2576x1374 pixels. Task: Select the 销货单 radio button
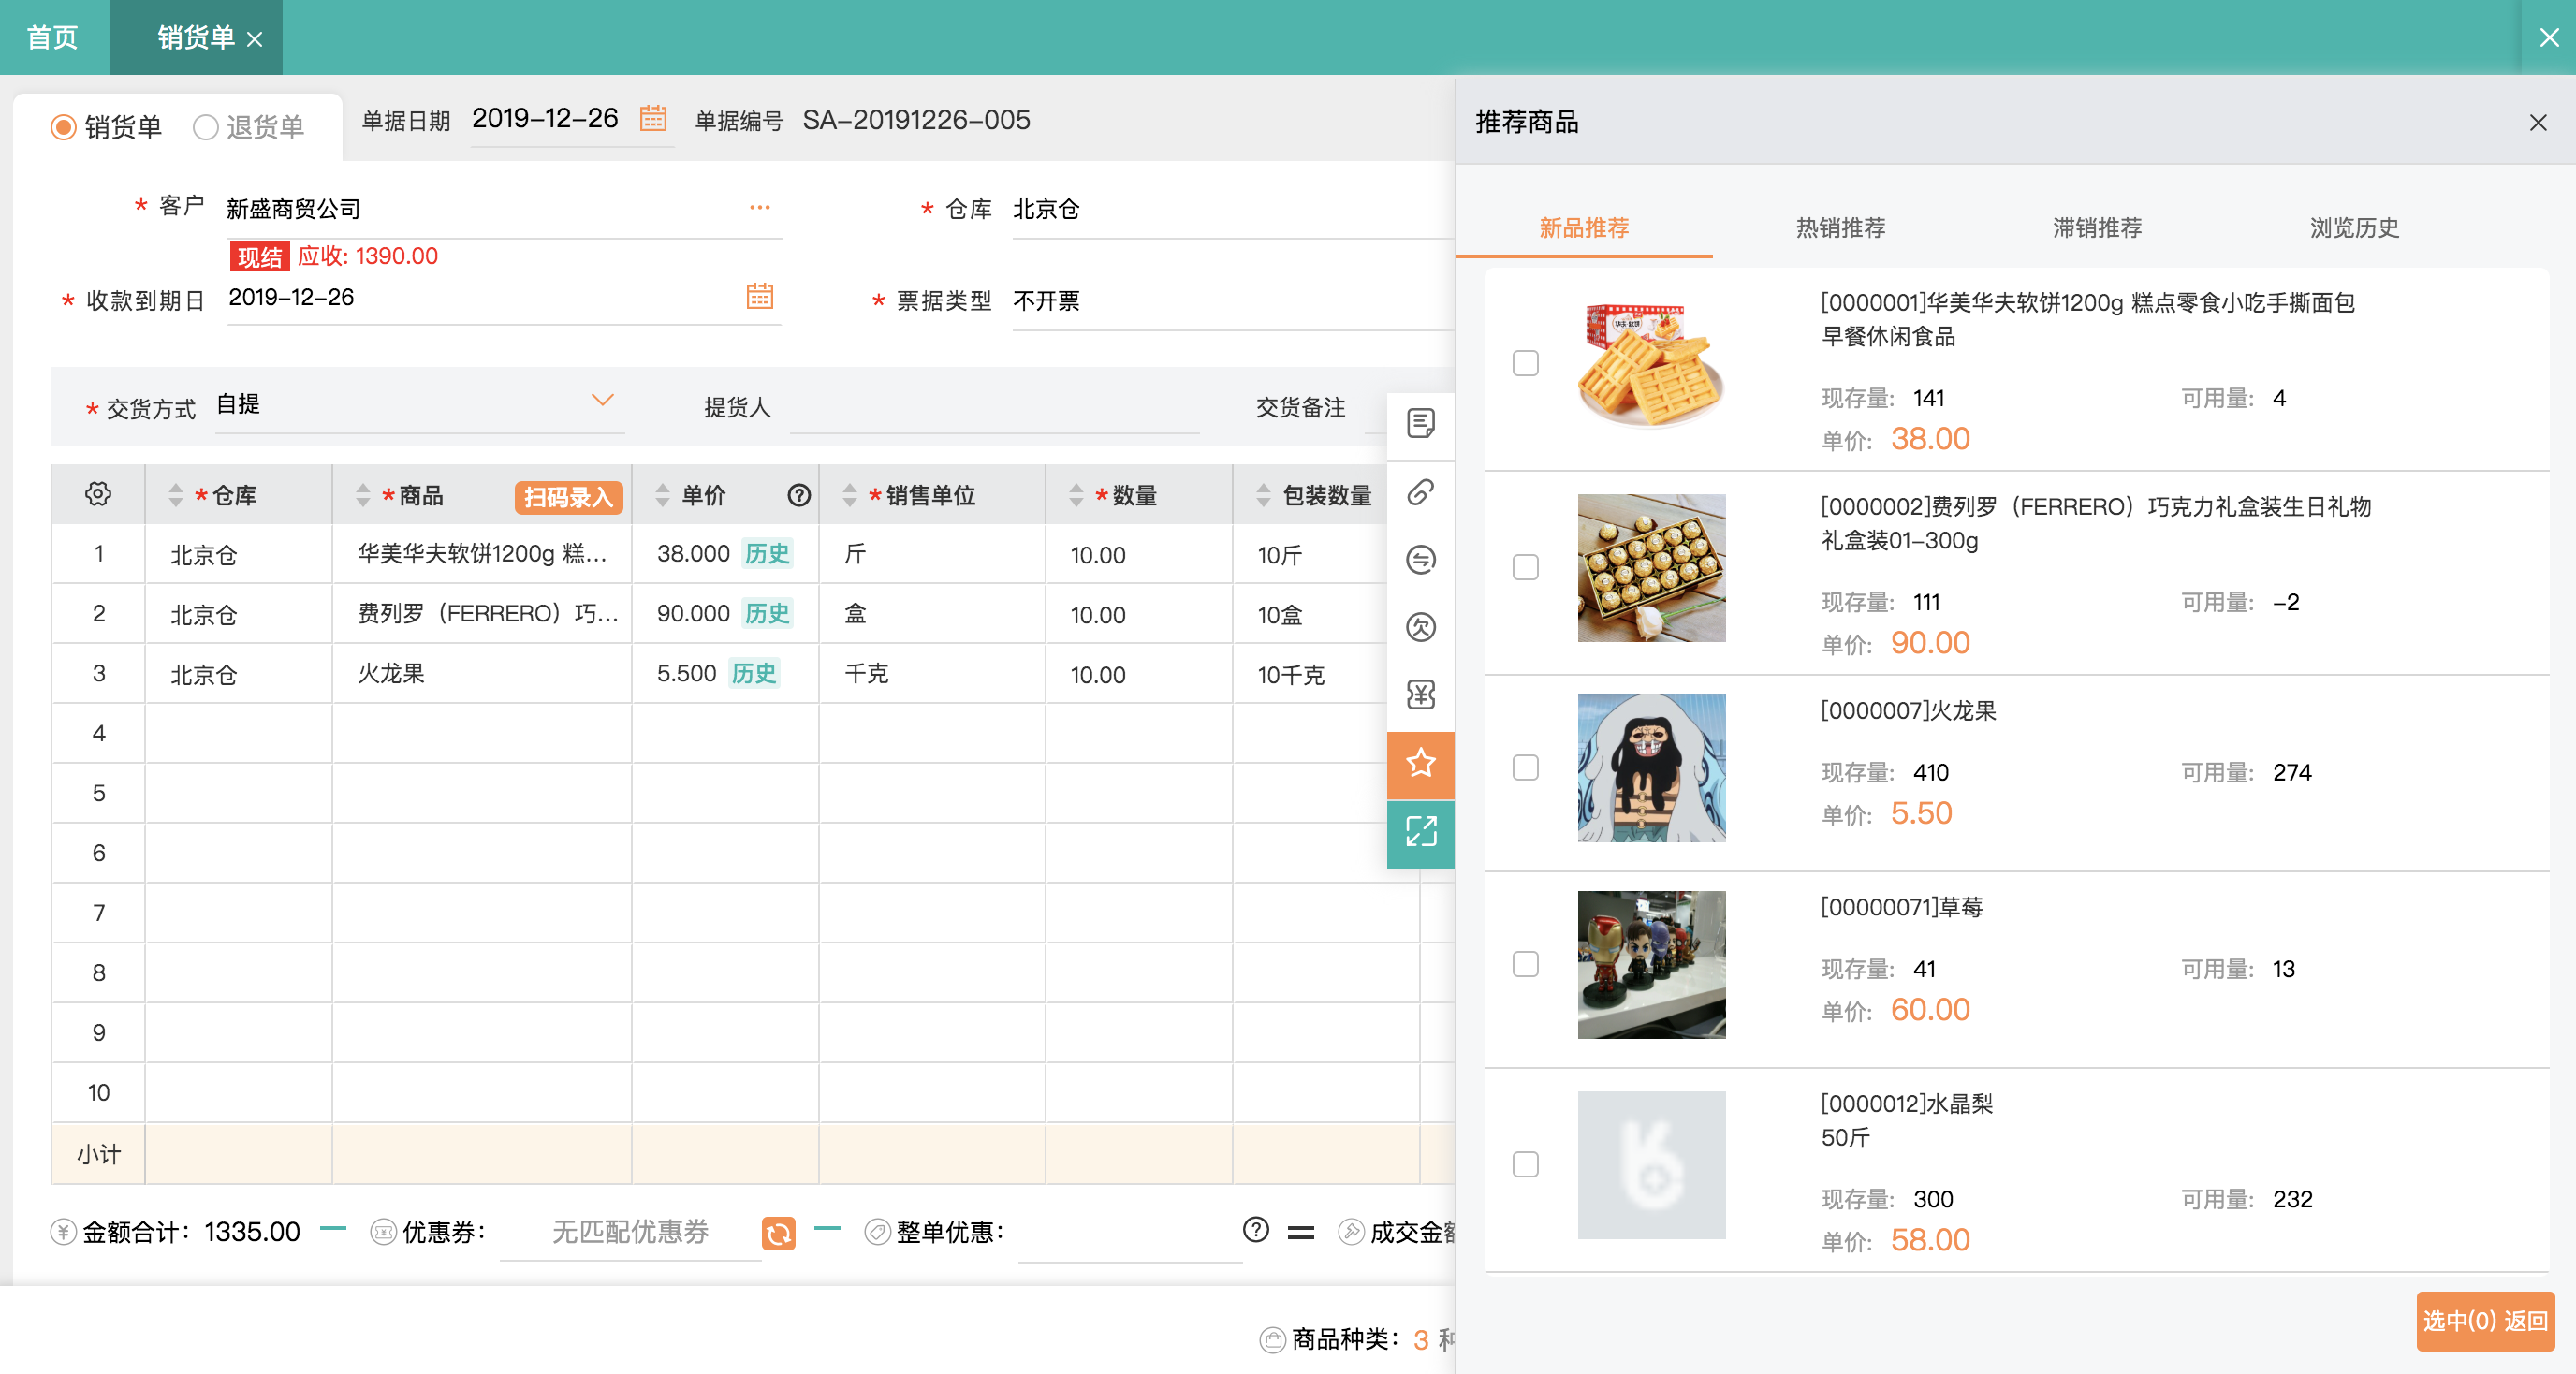63,121
